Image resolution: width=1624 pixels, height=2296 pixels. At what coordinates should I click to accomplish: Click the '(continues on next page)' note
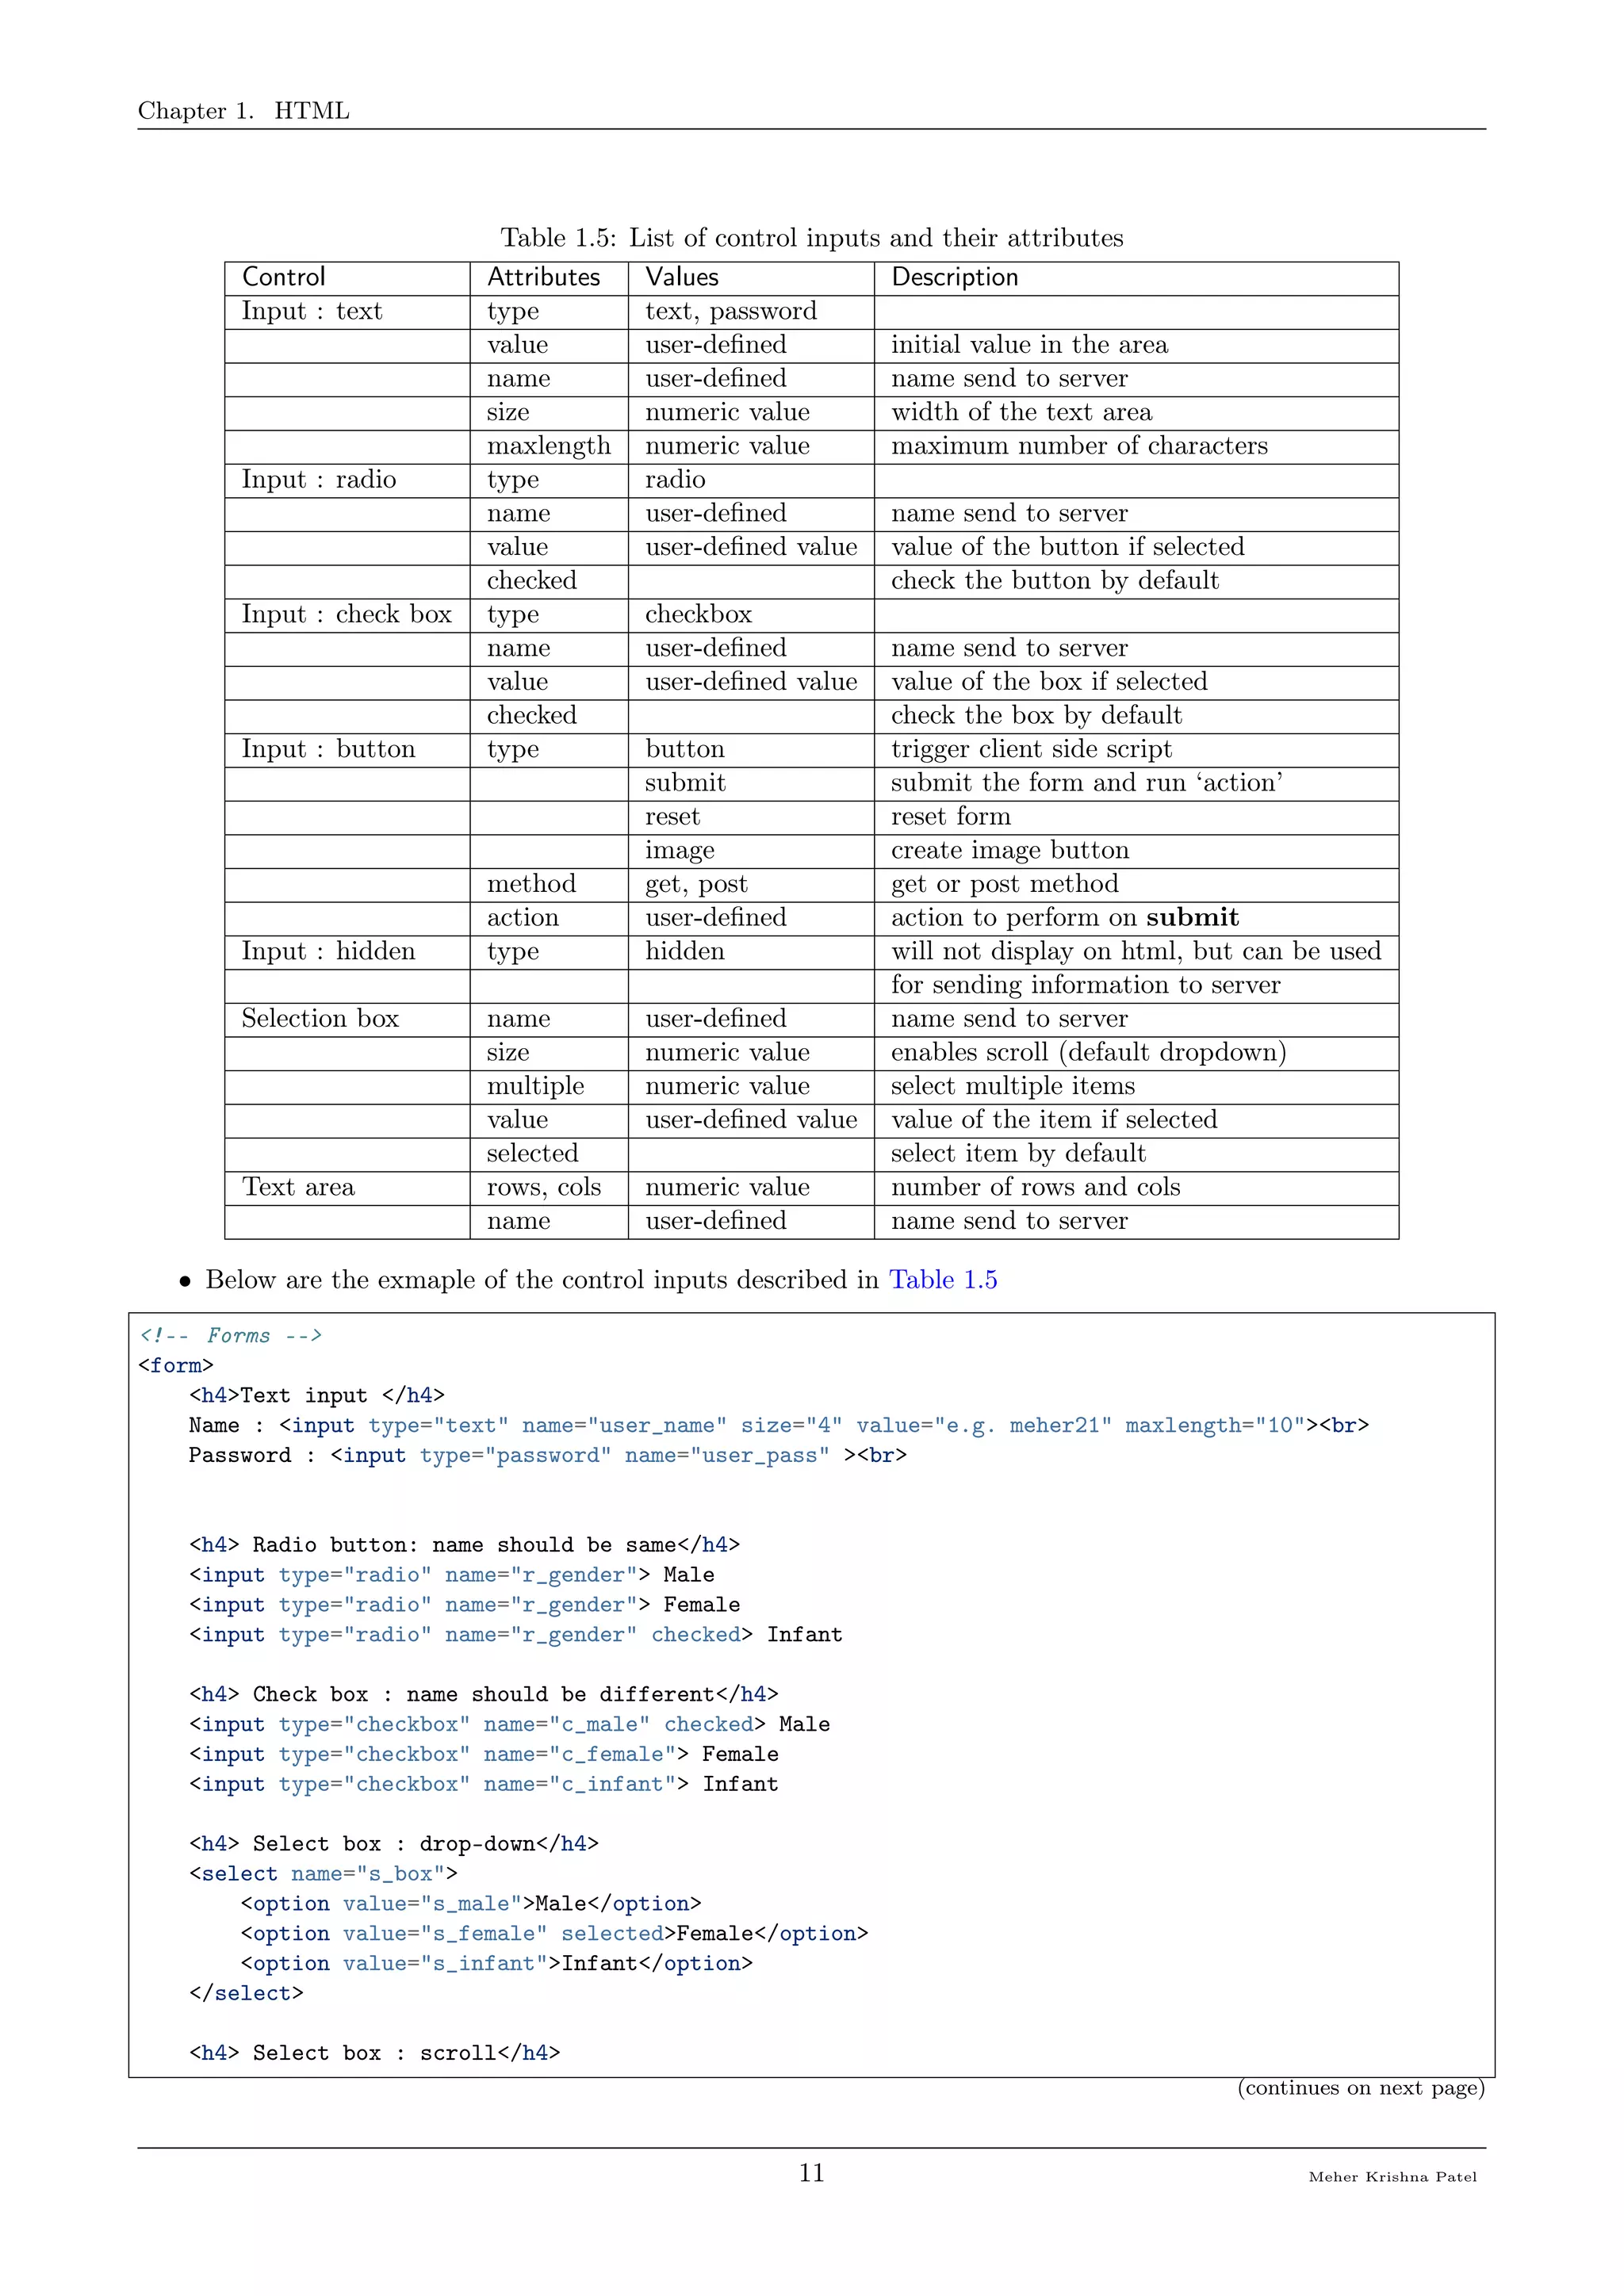1360,2088
